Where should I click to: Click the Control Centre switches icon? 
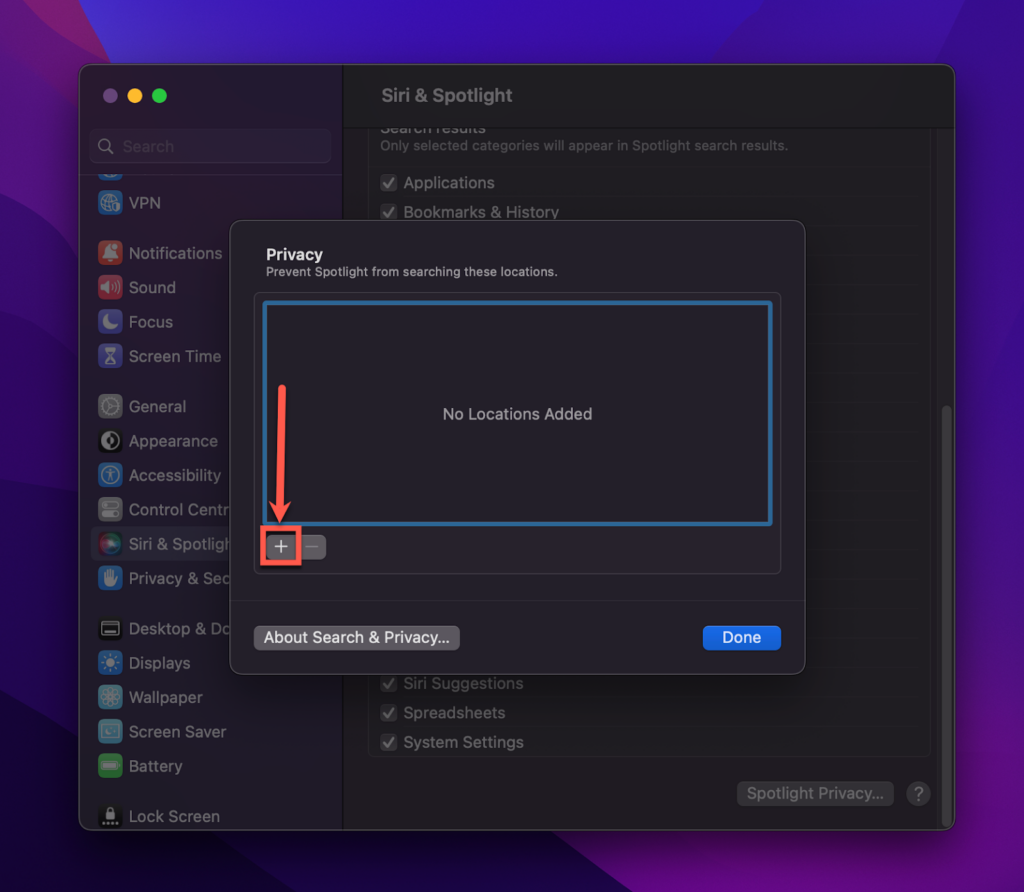(x=110, y=509)
